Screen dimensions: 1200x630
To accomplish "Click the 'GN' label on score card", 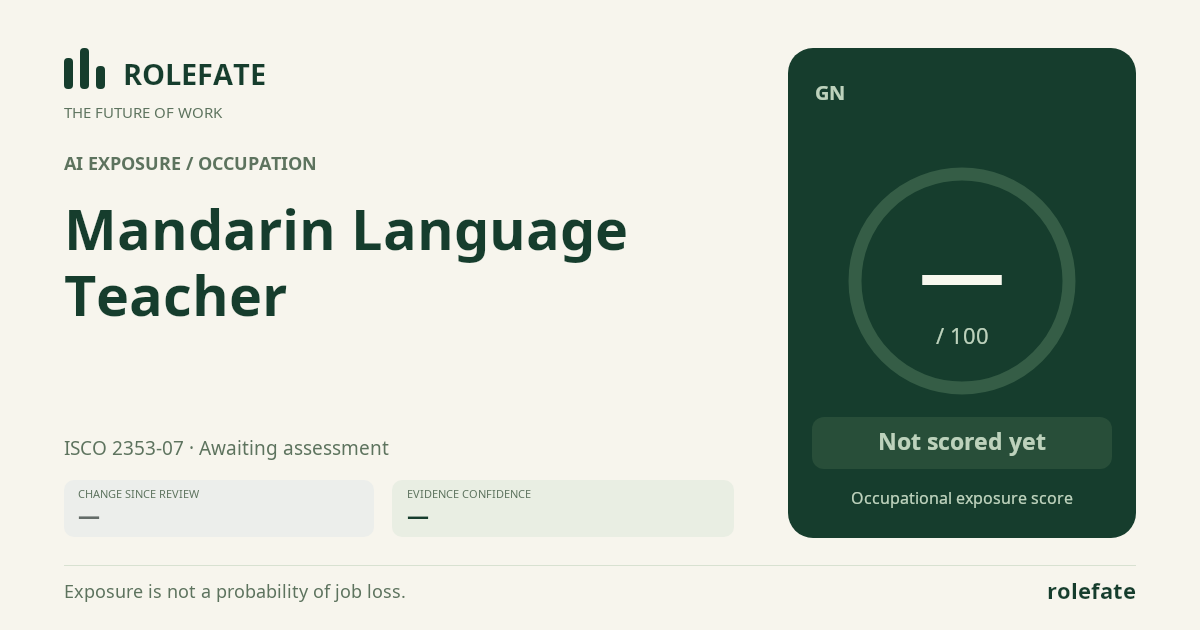I will pos(830,93).
